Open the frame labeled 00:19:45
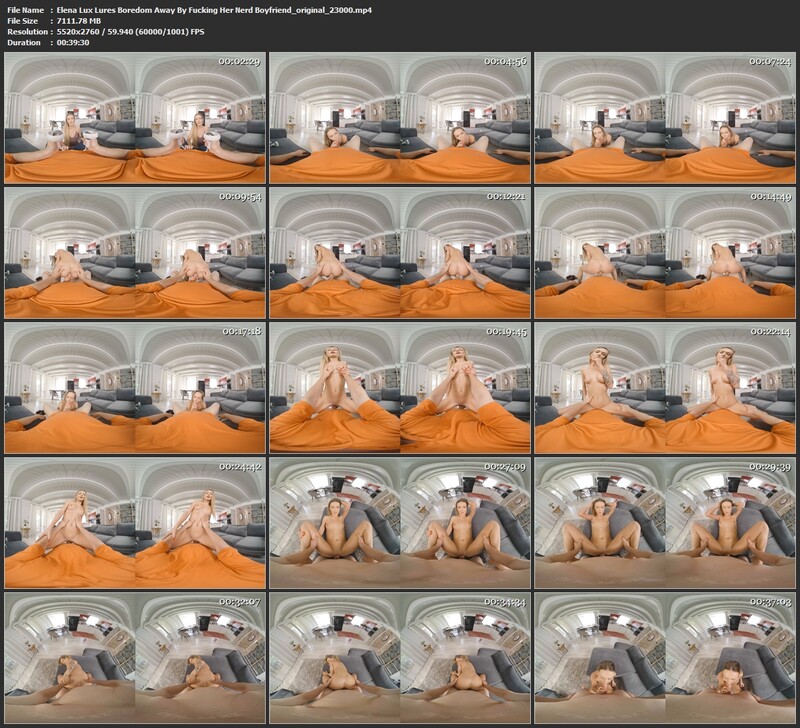Image resolution: width=800 pixels, height=728 pixels. tap(400, 387)
